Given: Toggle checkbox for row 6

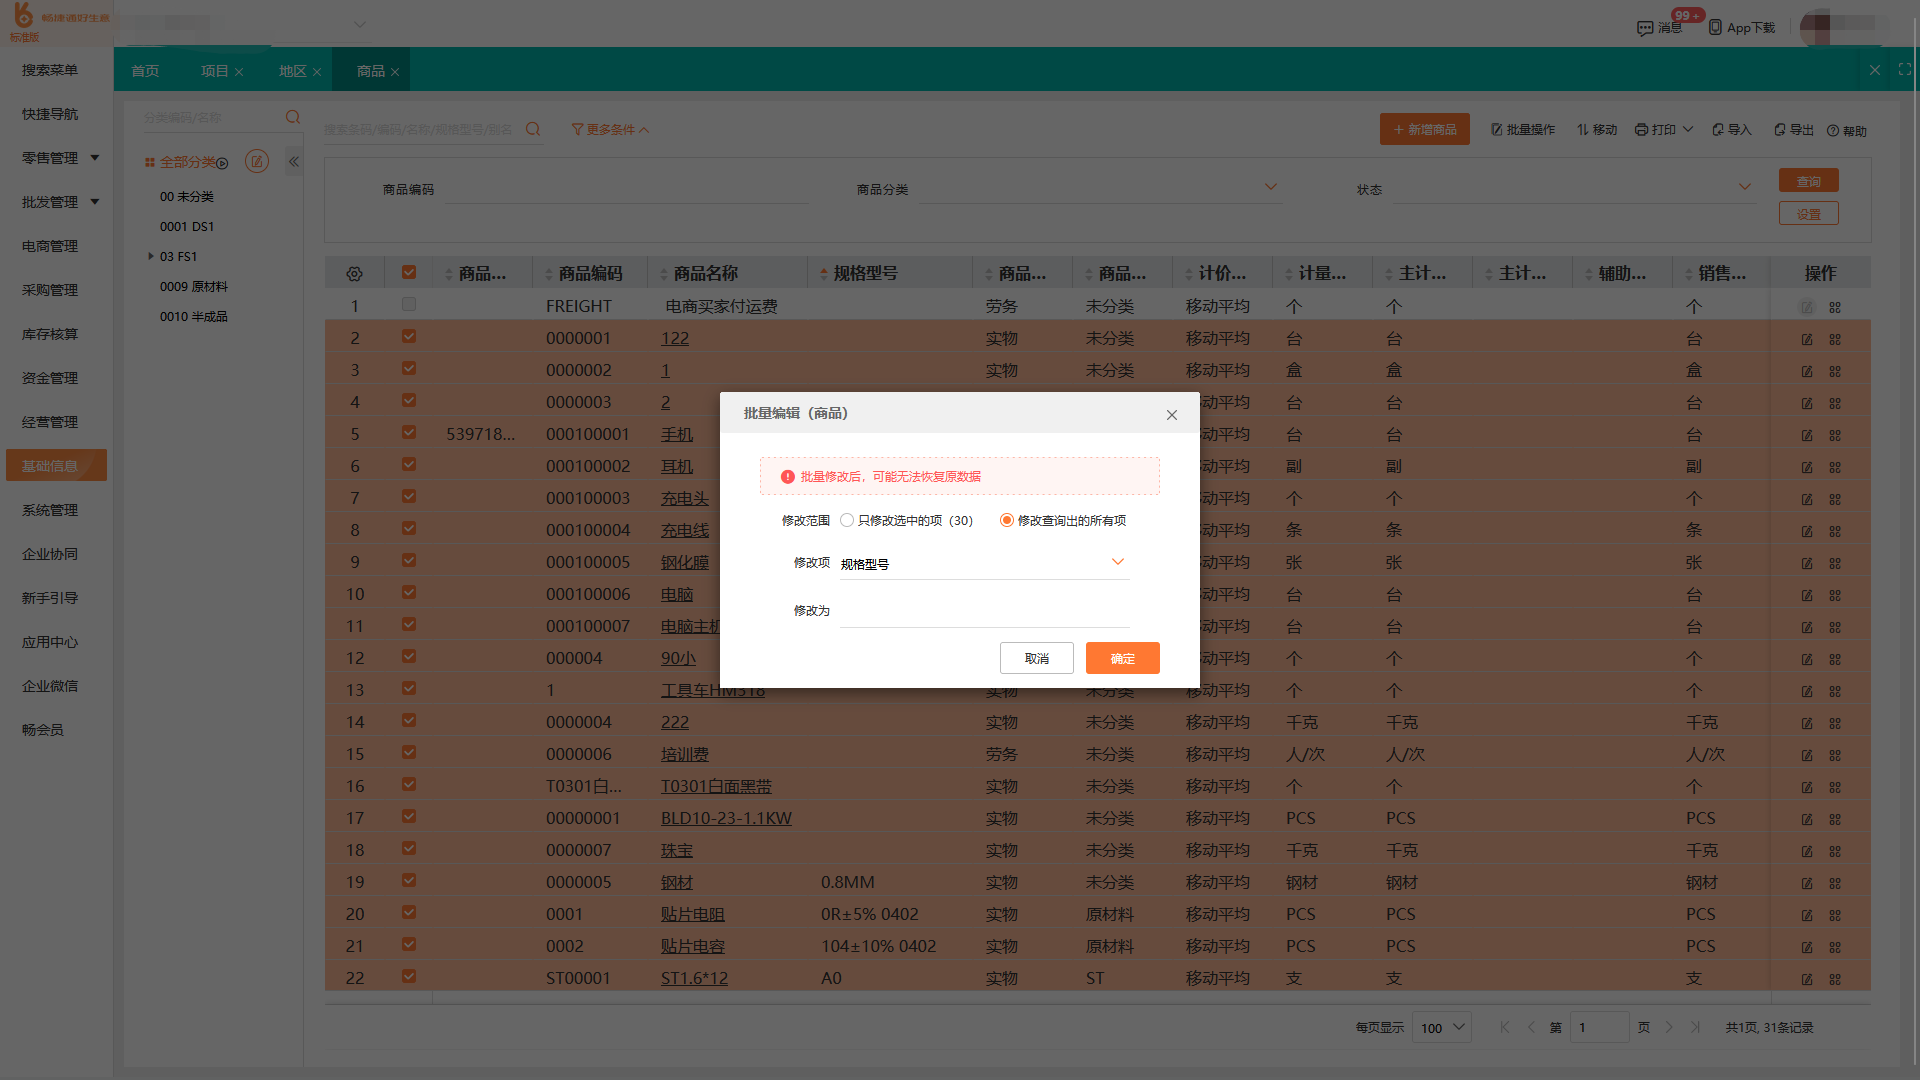Looking at the screenshot, I should click(410, 464).
